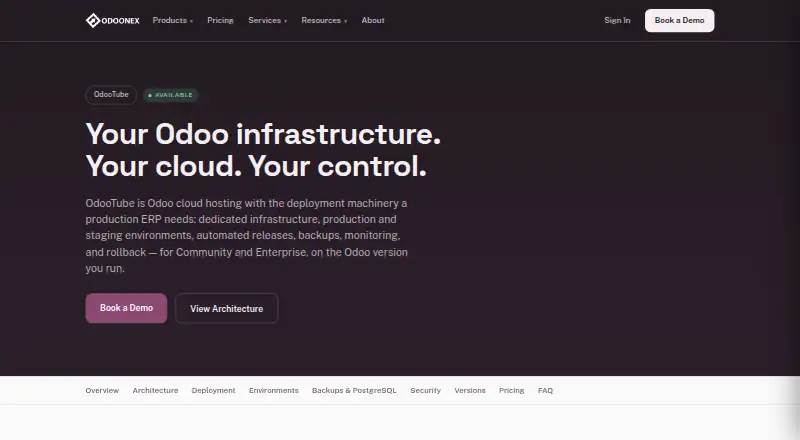Click the paragraph starting "OdooTube is Odoo cloud hosting"
This screenshot has height=440, width=800.
click(247, 236)
